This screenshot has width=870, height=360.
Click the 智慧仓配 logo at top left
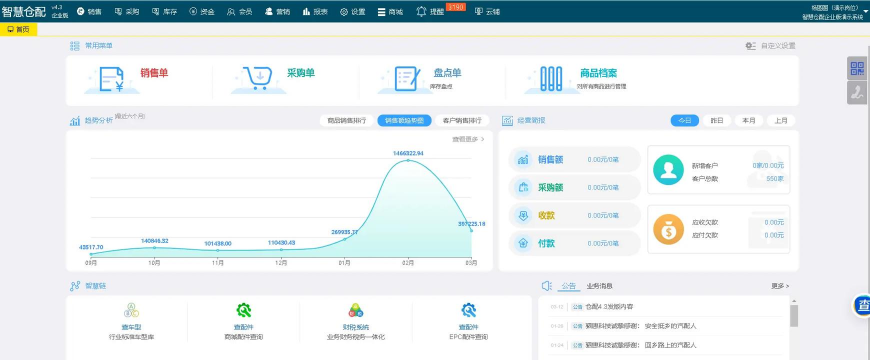coord(24,12)
